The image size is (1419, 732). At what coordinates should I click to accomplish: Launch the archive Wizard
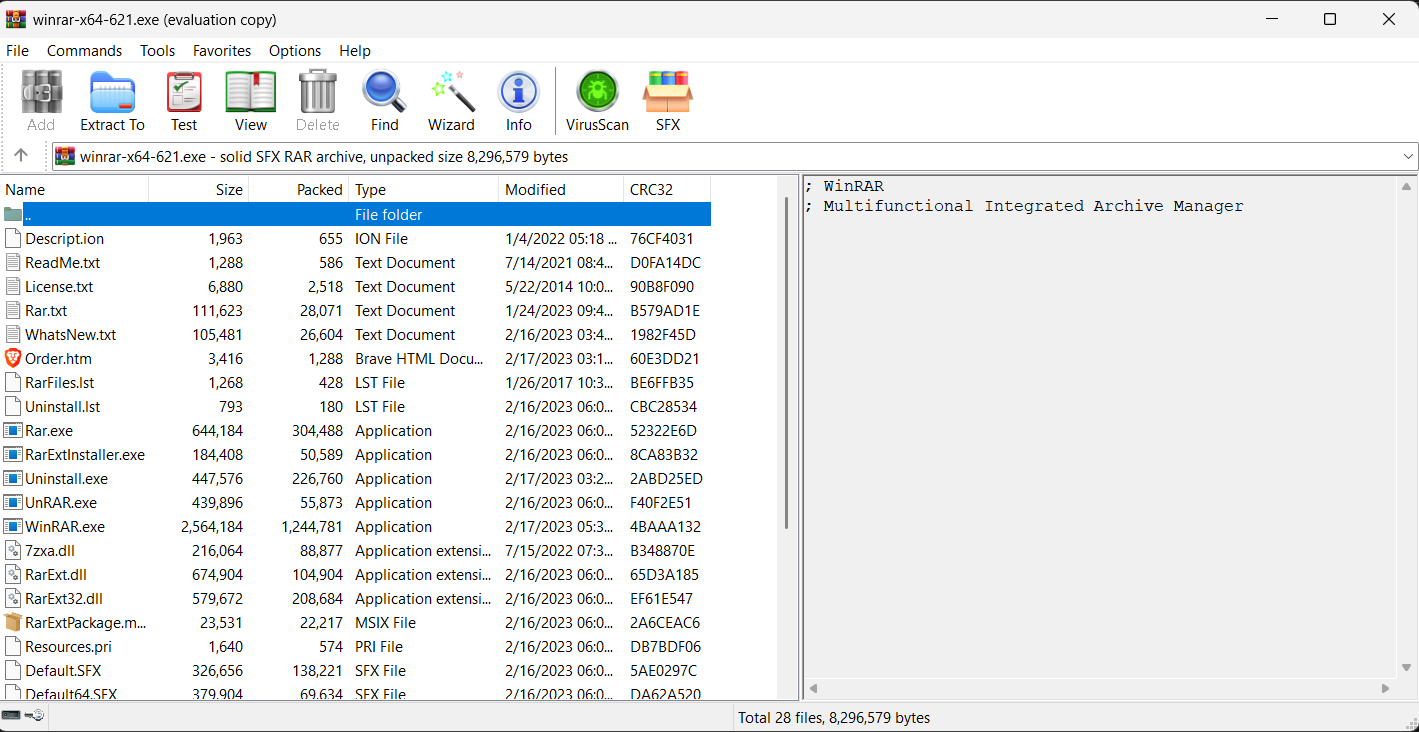point(451,100)
